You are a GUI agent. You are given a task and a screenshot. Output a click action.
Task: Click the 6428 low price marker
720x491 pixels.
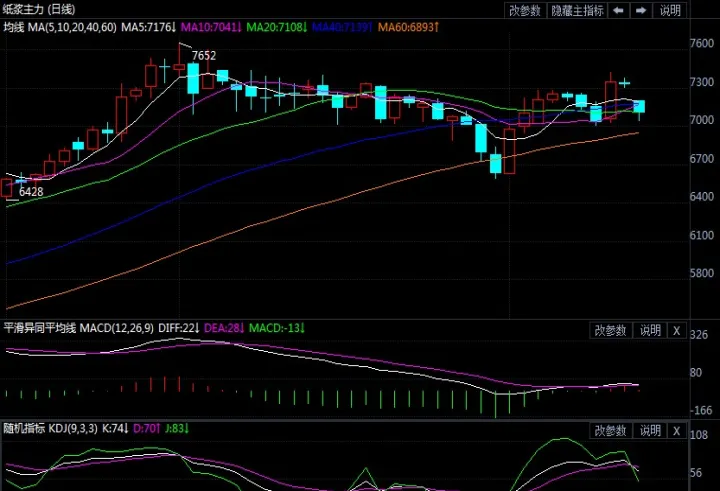click(x=31, y=191)
